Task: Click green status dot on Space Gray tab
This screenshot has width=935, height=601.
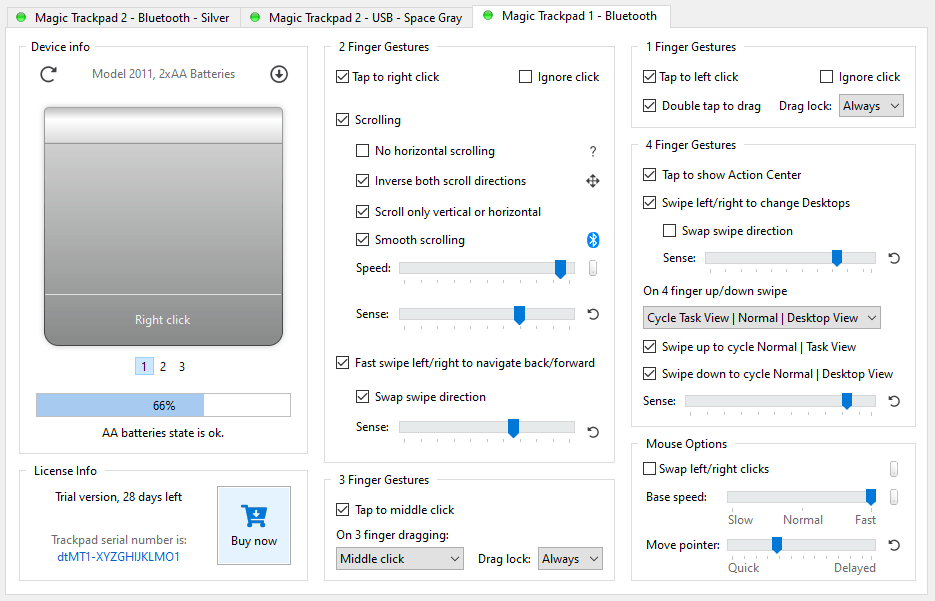Action: (x=255, y=17)
